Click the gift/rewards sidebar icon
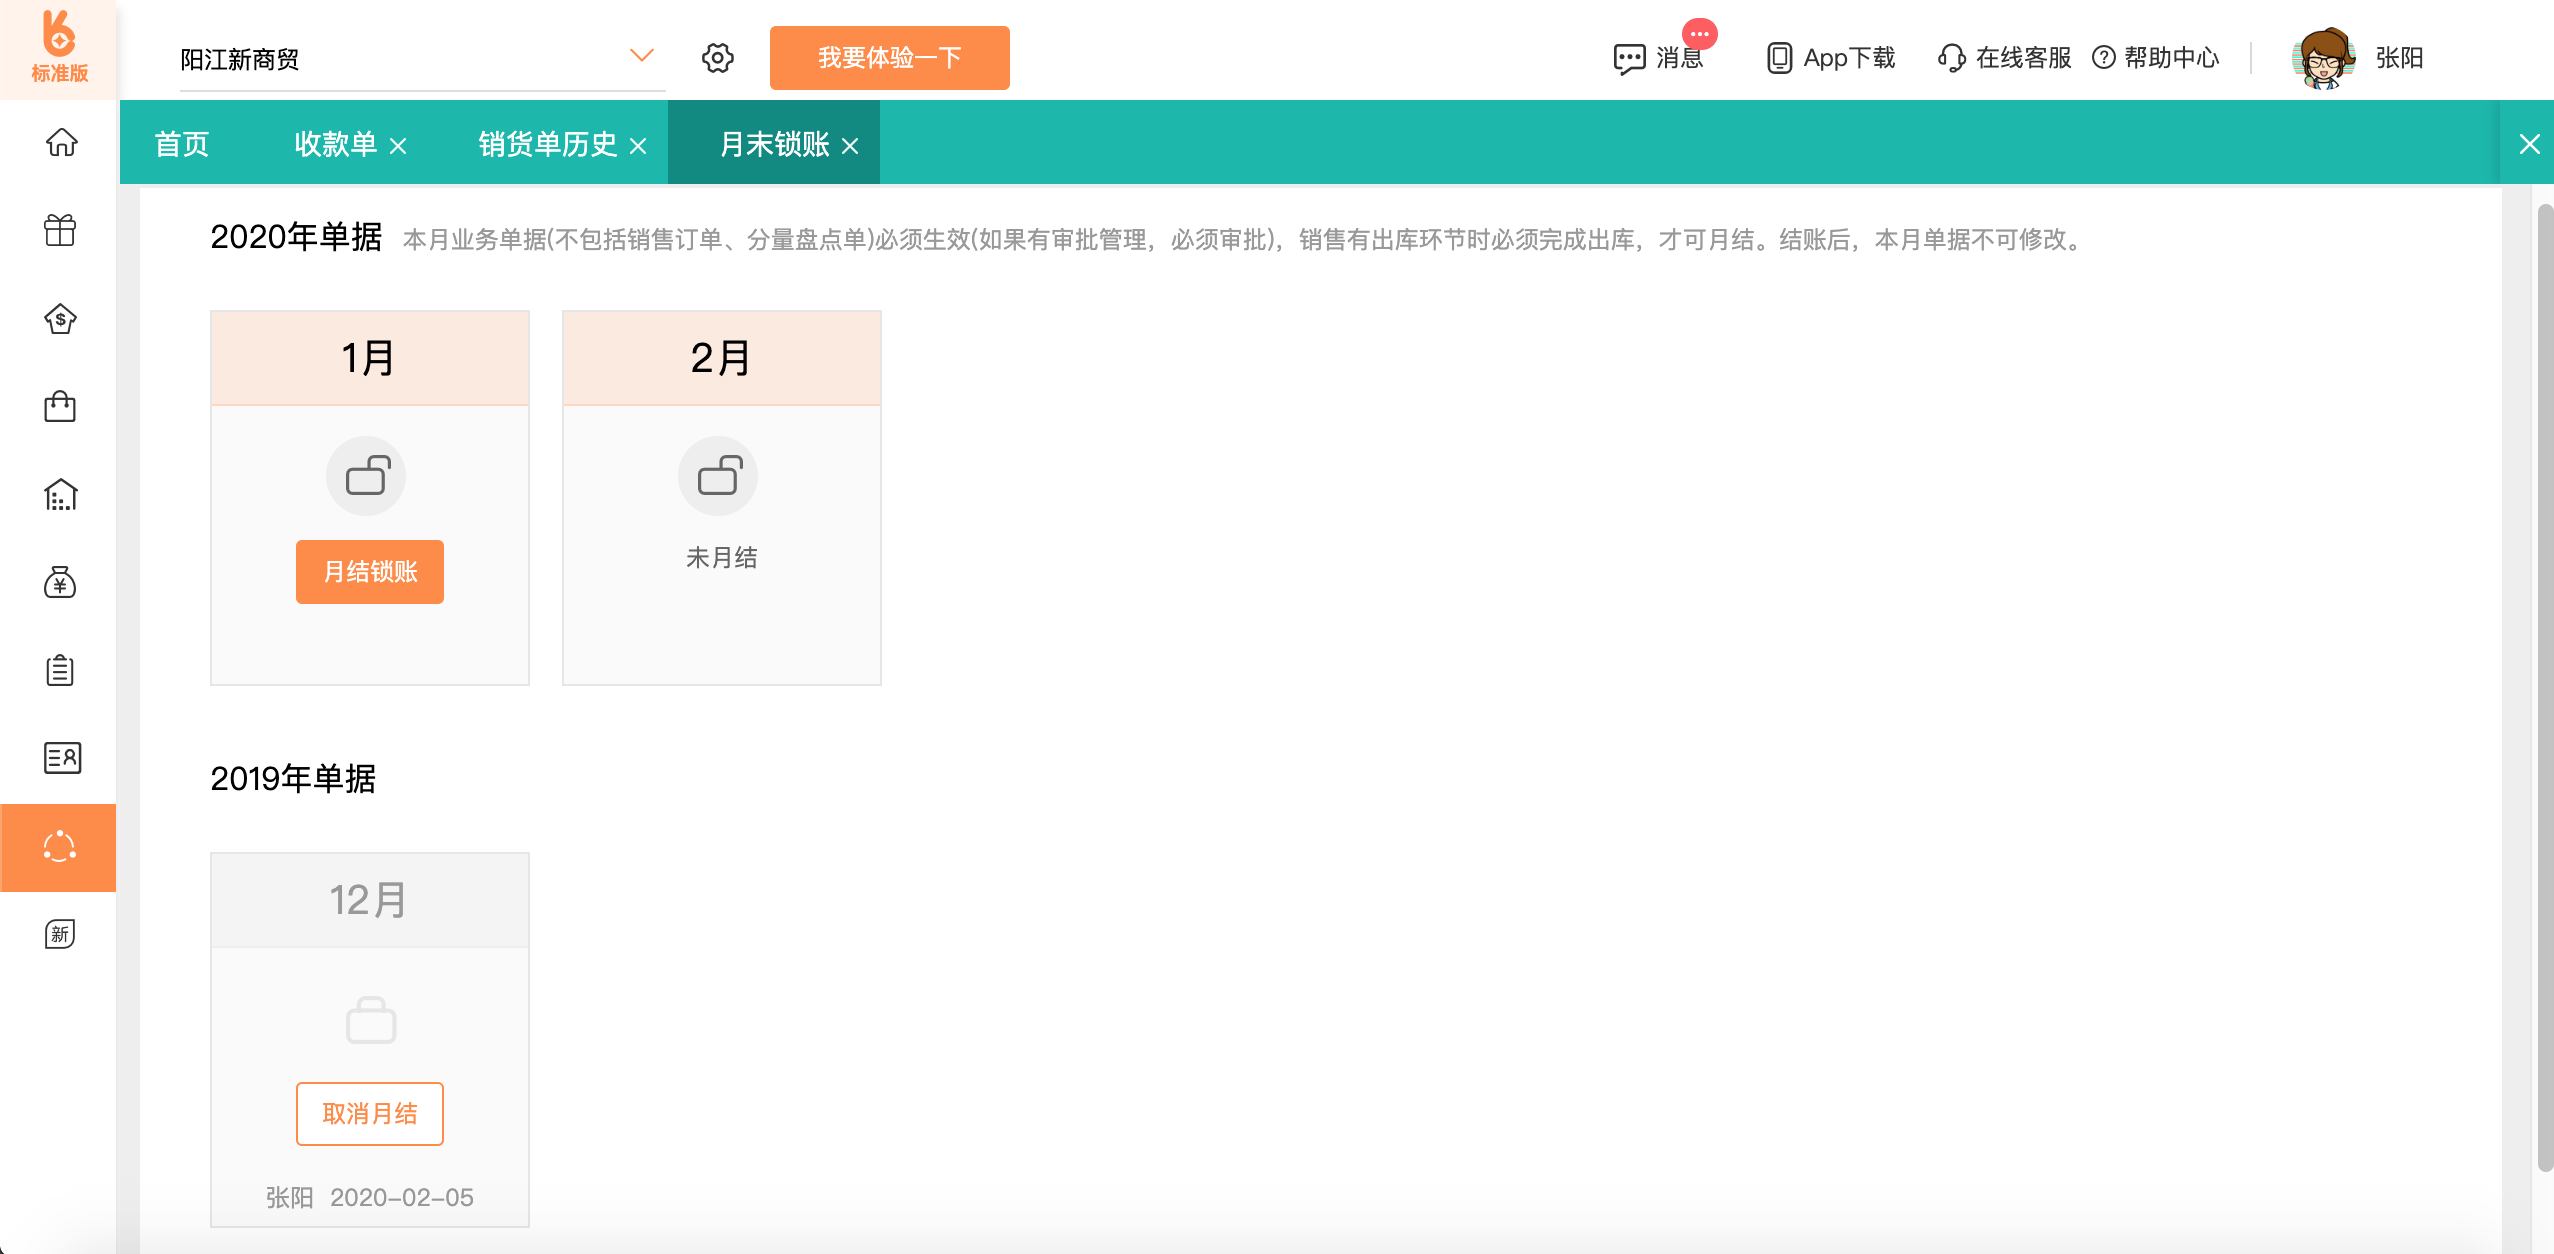Viewport: 2554px width, 1254px height. coord(60,228)
